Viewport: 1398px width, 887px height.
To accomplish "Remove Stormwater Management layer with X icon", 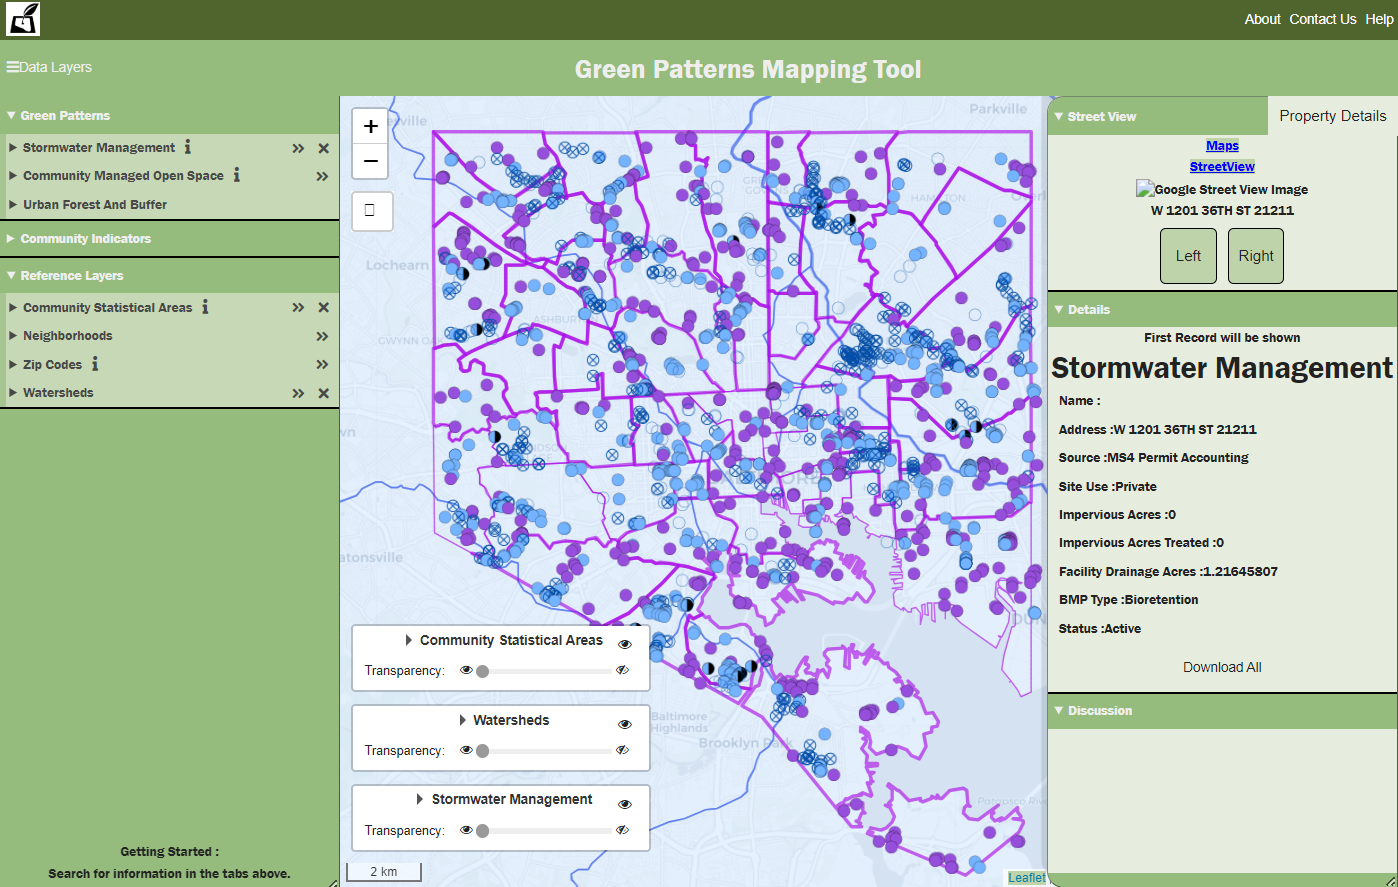I will [323, 148].
